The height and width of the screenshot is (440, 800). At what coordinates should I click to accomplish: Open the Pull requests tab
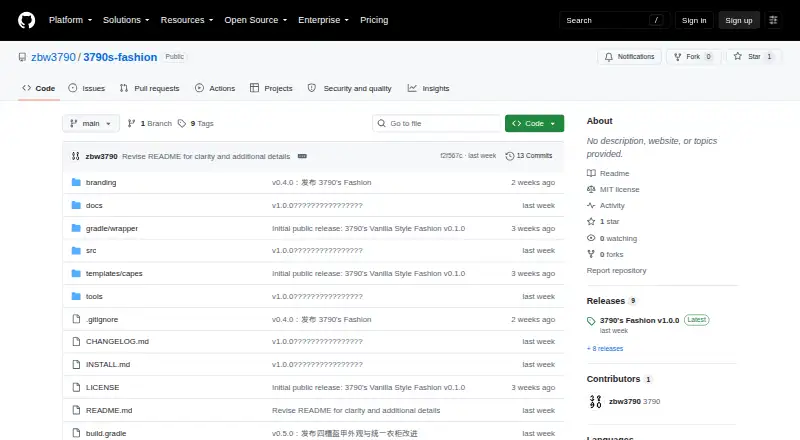[149, 88]
